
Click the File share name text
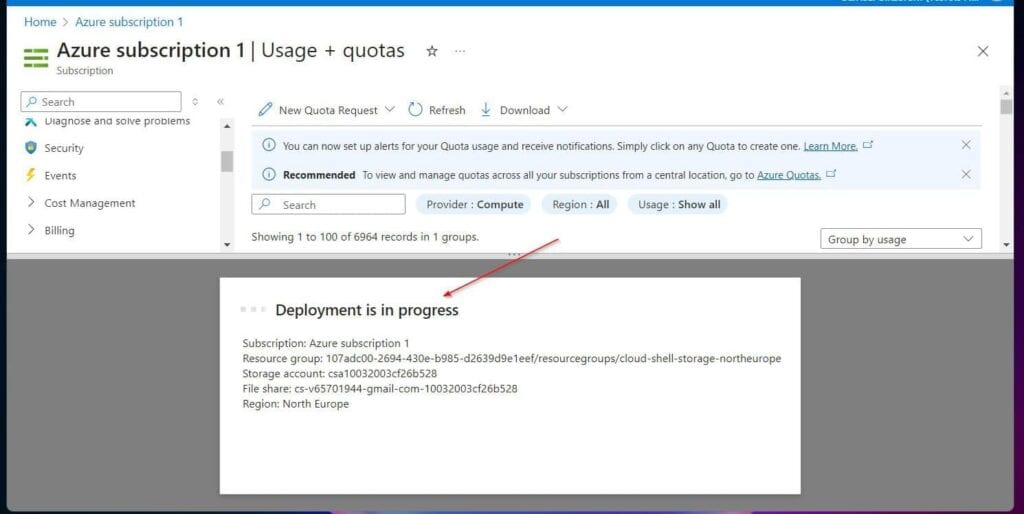pyautogui.click(x=380, y=389)
